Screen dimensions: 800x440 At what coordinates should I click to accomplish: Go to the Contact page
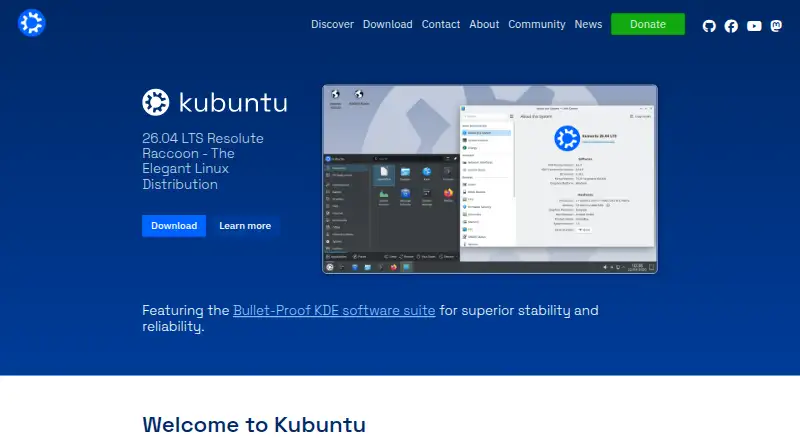tap(440, 24)
